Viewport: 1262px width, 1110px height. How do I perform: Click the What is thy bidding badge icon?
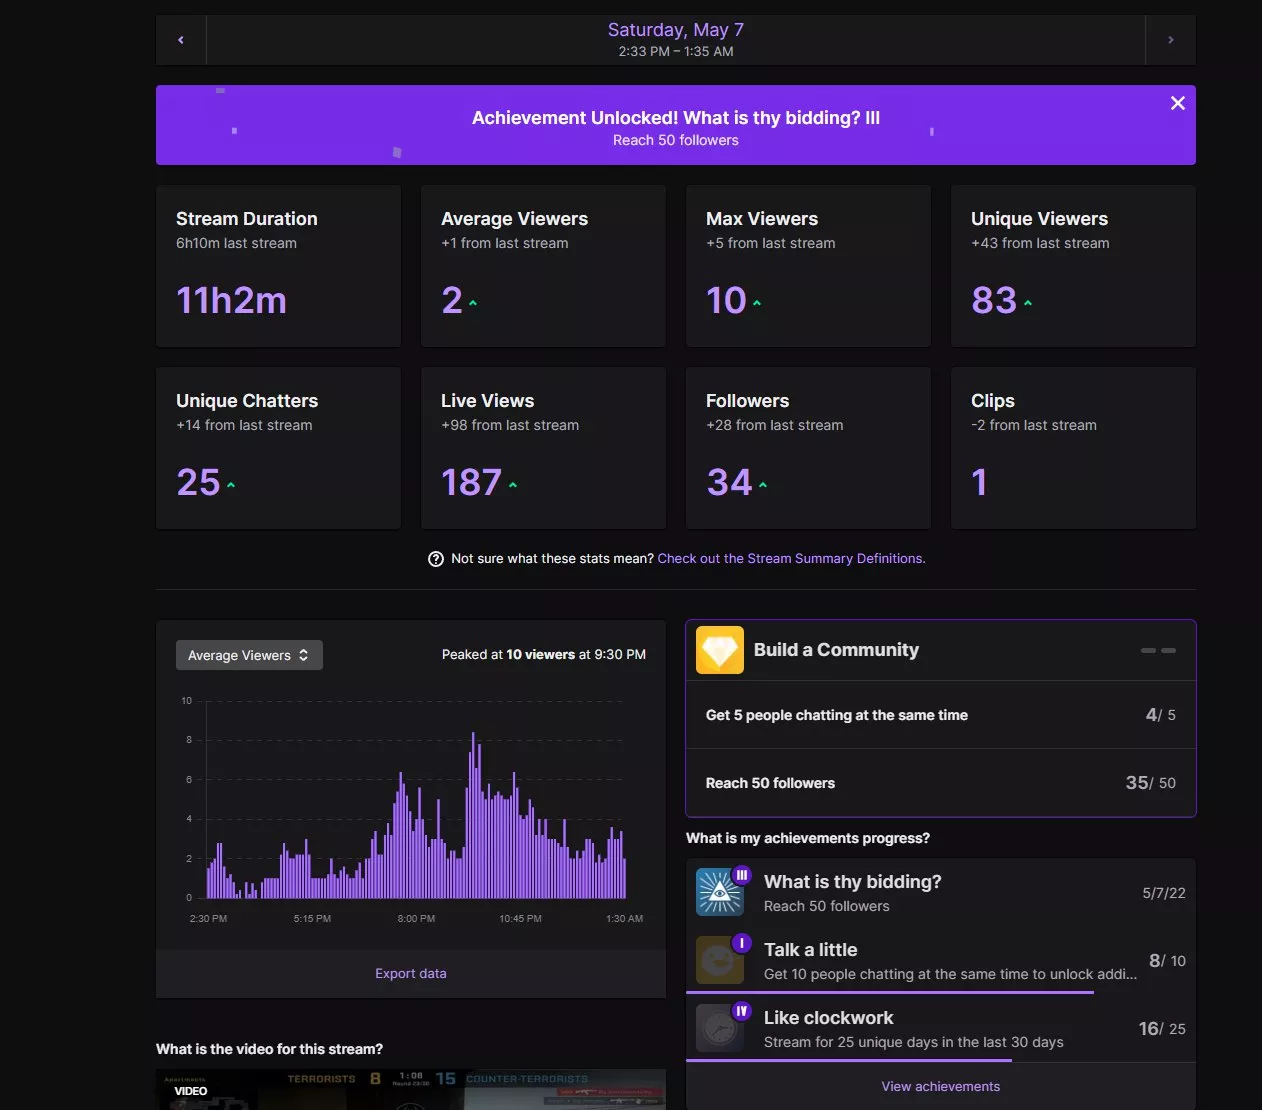point(720,892)
